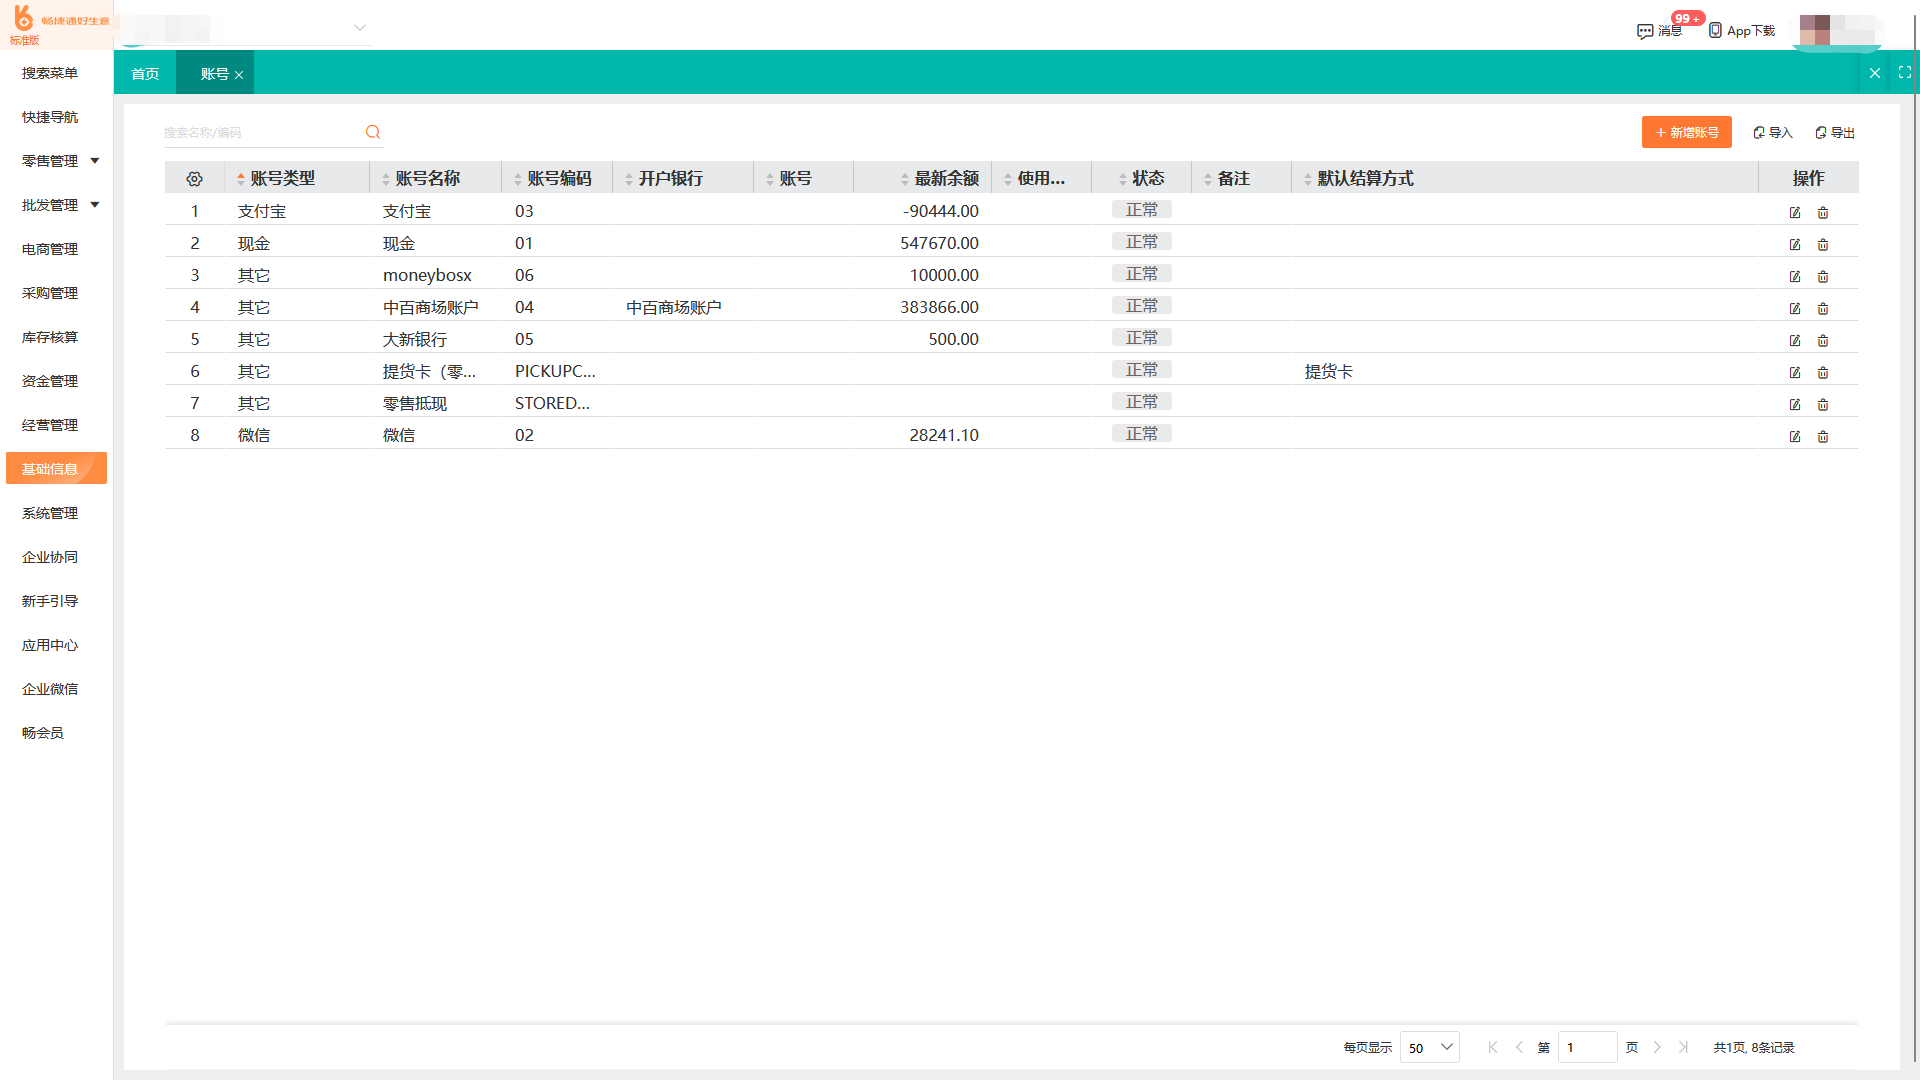Expand the 状态 column sort dropdown
Viewport: 1920px width, 1080px height.
(x=1121, y=178)
